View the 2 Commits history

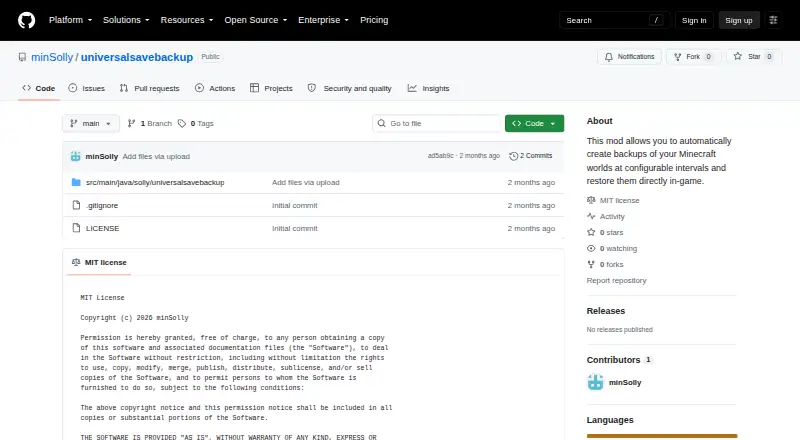[x=531, y=156]
